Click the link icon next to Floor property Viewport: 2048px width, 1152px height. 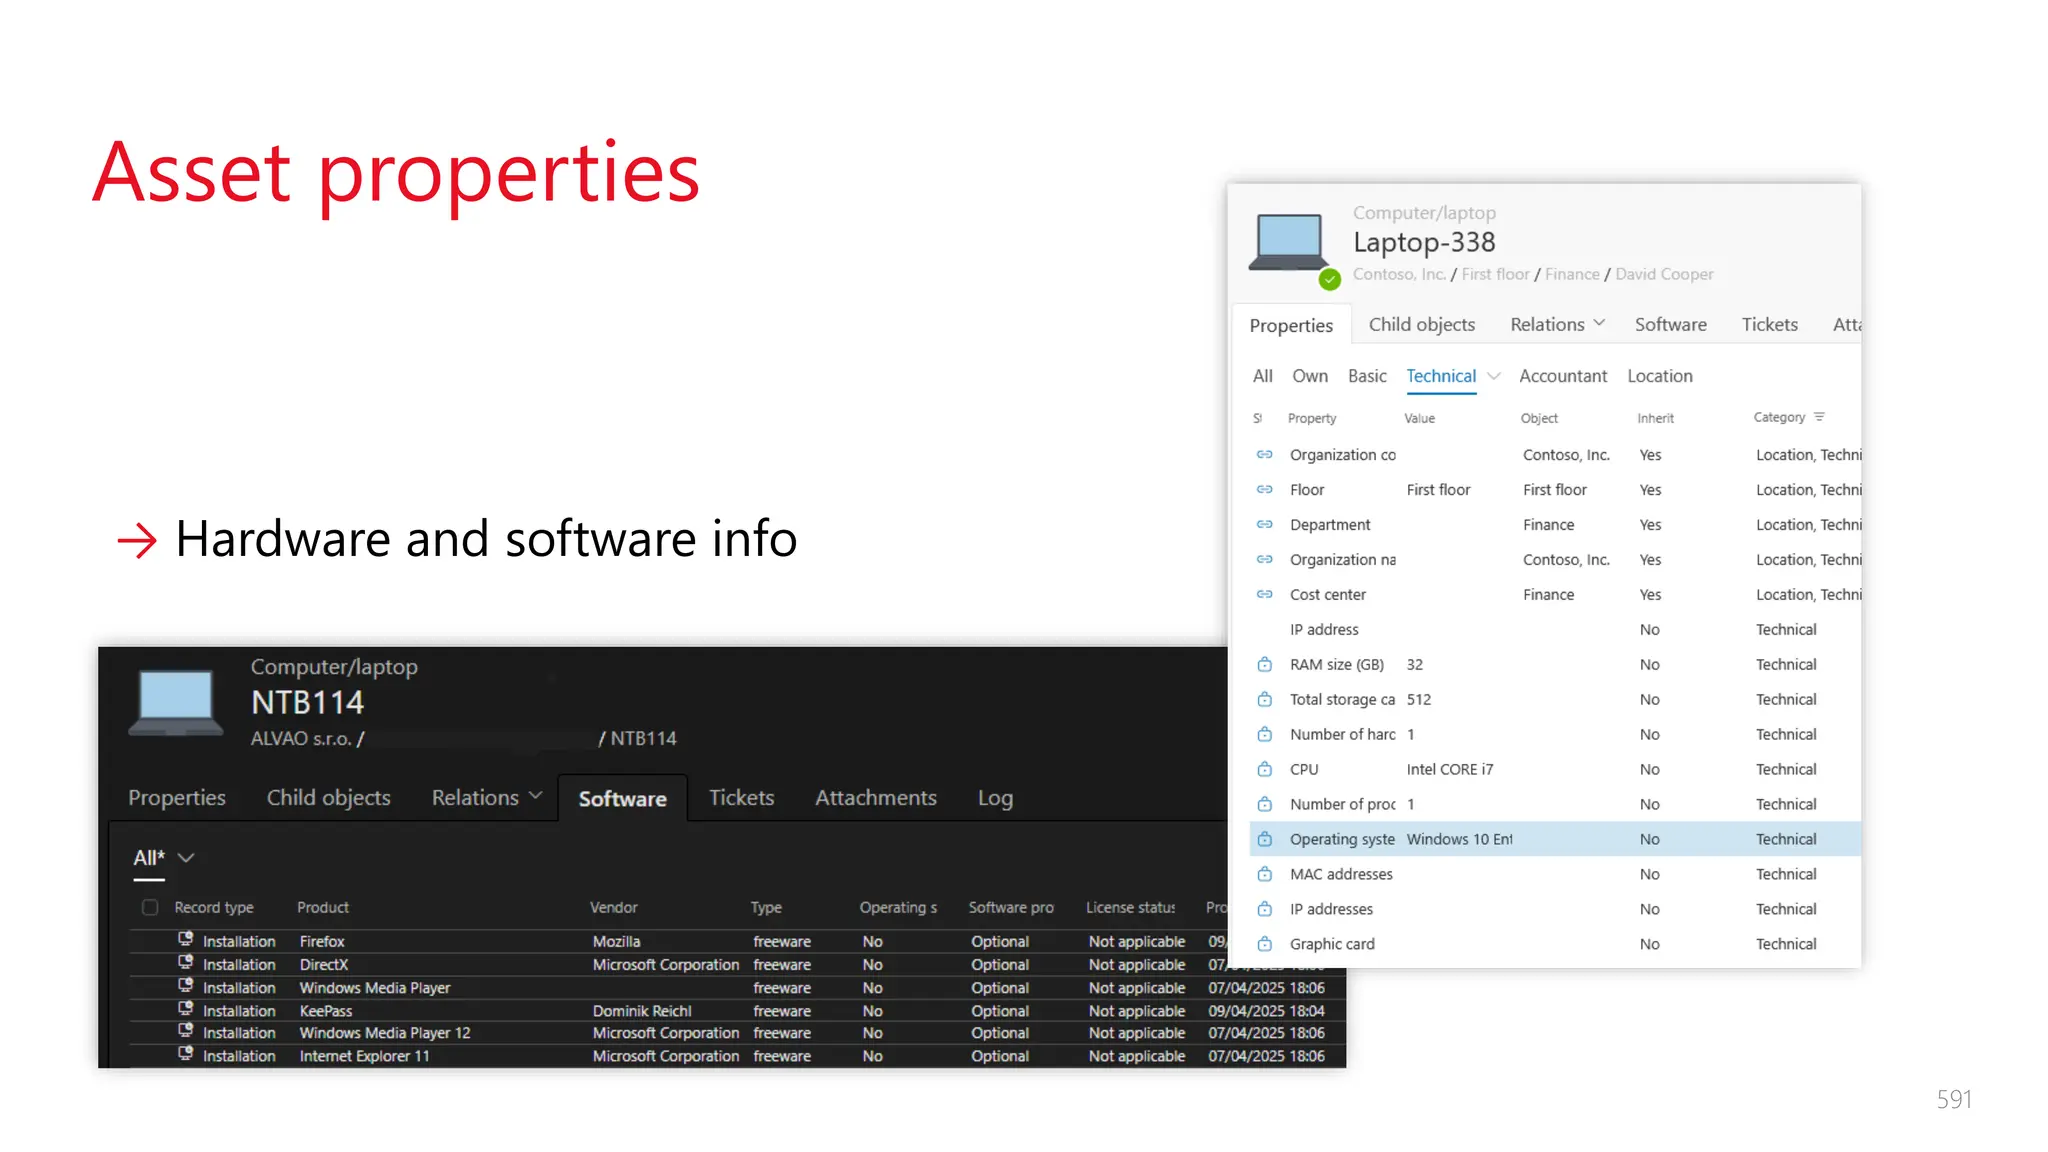click(1263, 489)
